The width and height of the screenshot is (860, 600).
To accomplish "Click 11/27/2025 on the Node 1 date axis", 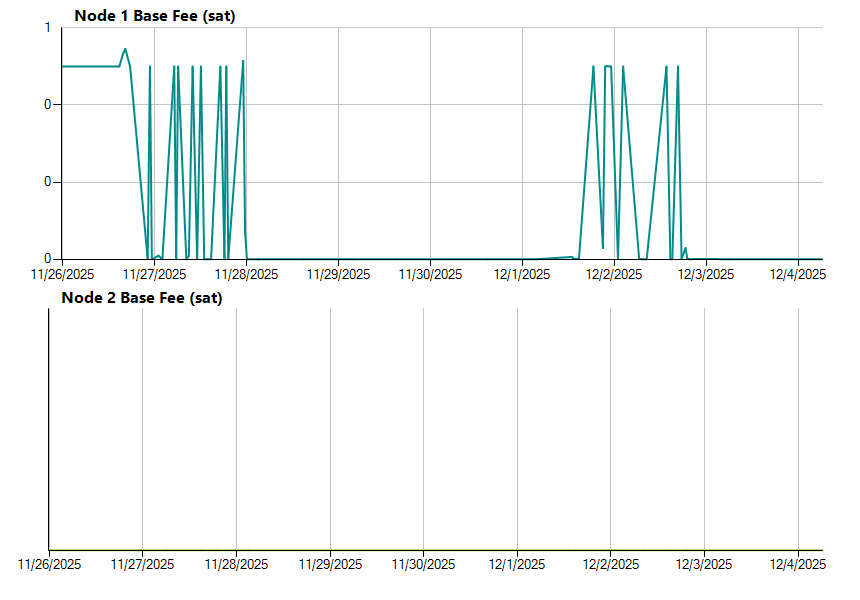I will (154, 273).
